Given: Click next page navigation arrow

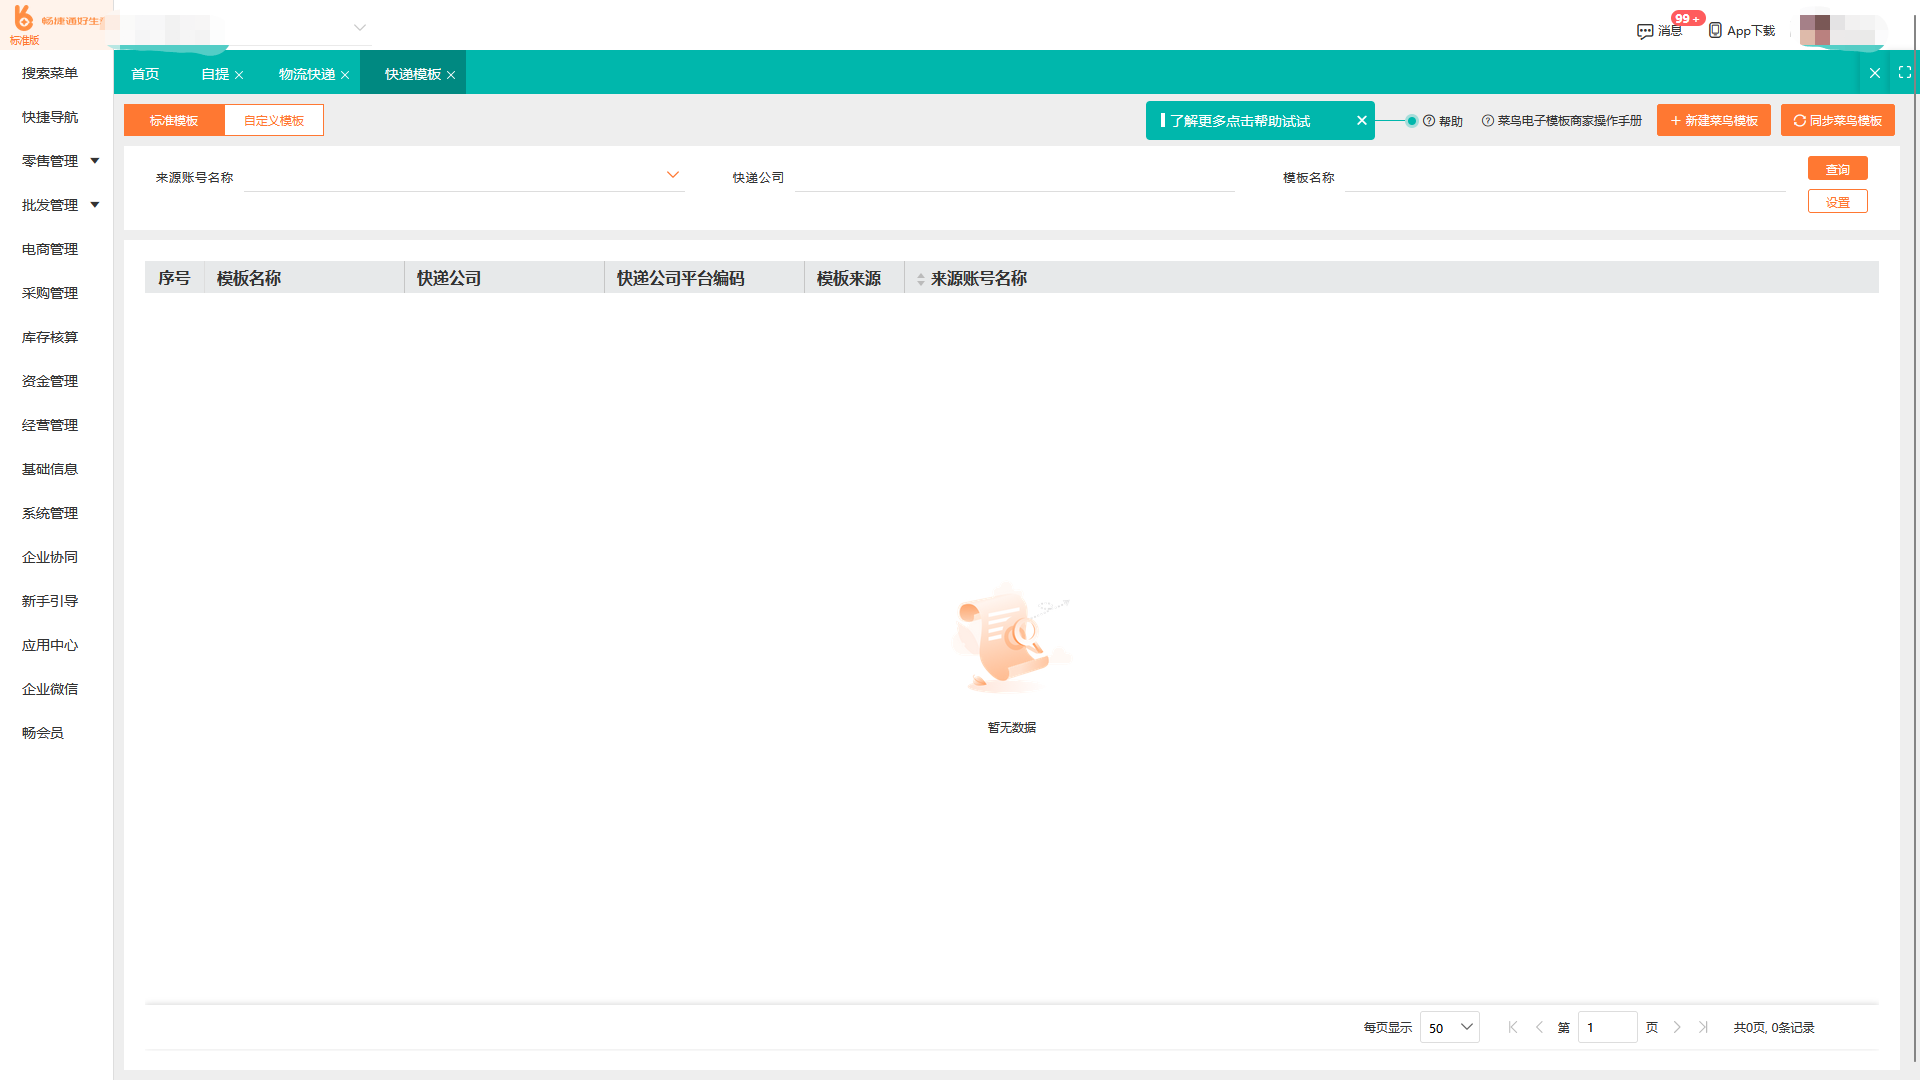Looking at the screenshot, I should (x=1677, y=1027).
